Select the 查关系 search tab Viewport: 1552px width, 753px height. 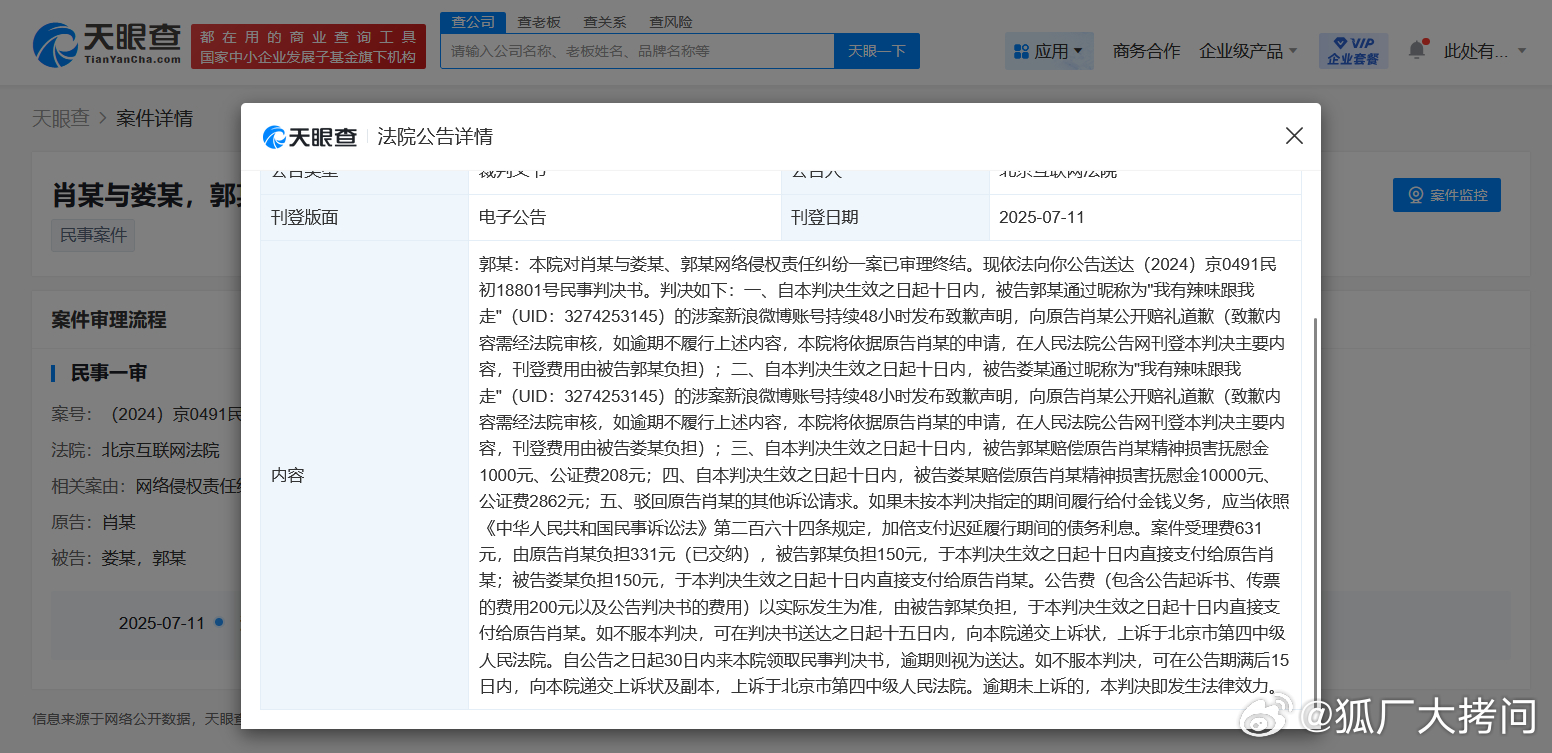click(x=605, y=22)
